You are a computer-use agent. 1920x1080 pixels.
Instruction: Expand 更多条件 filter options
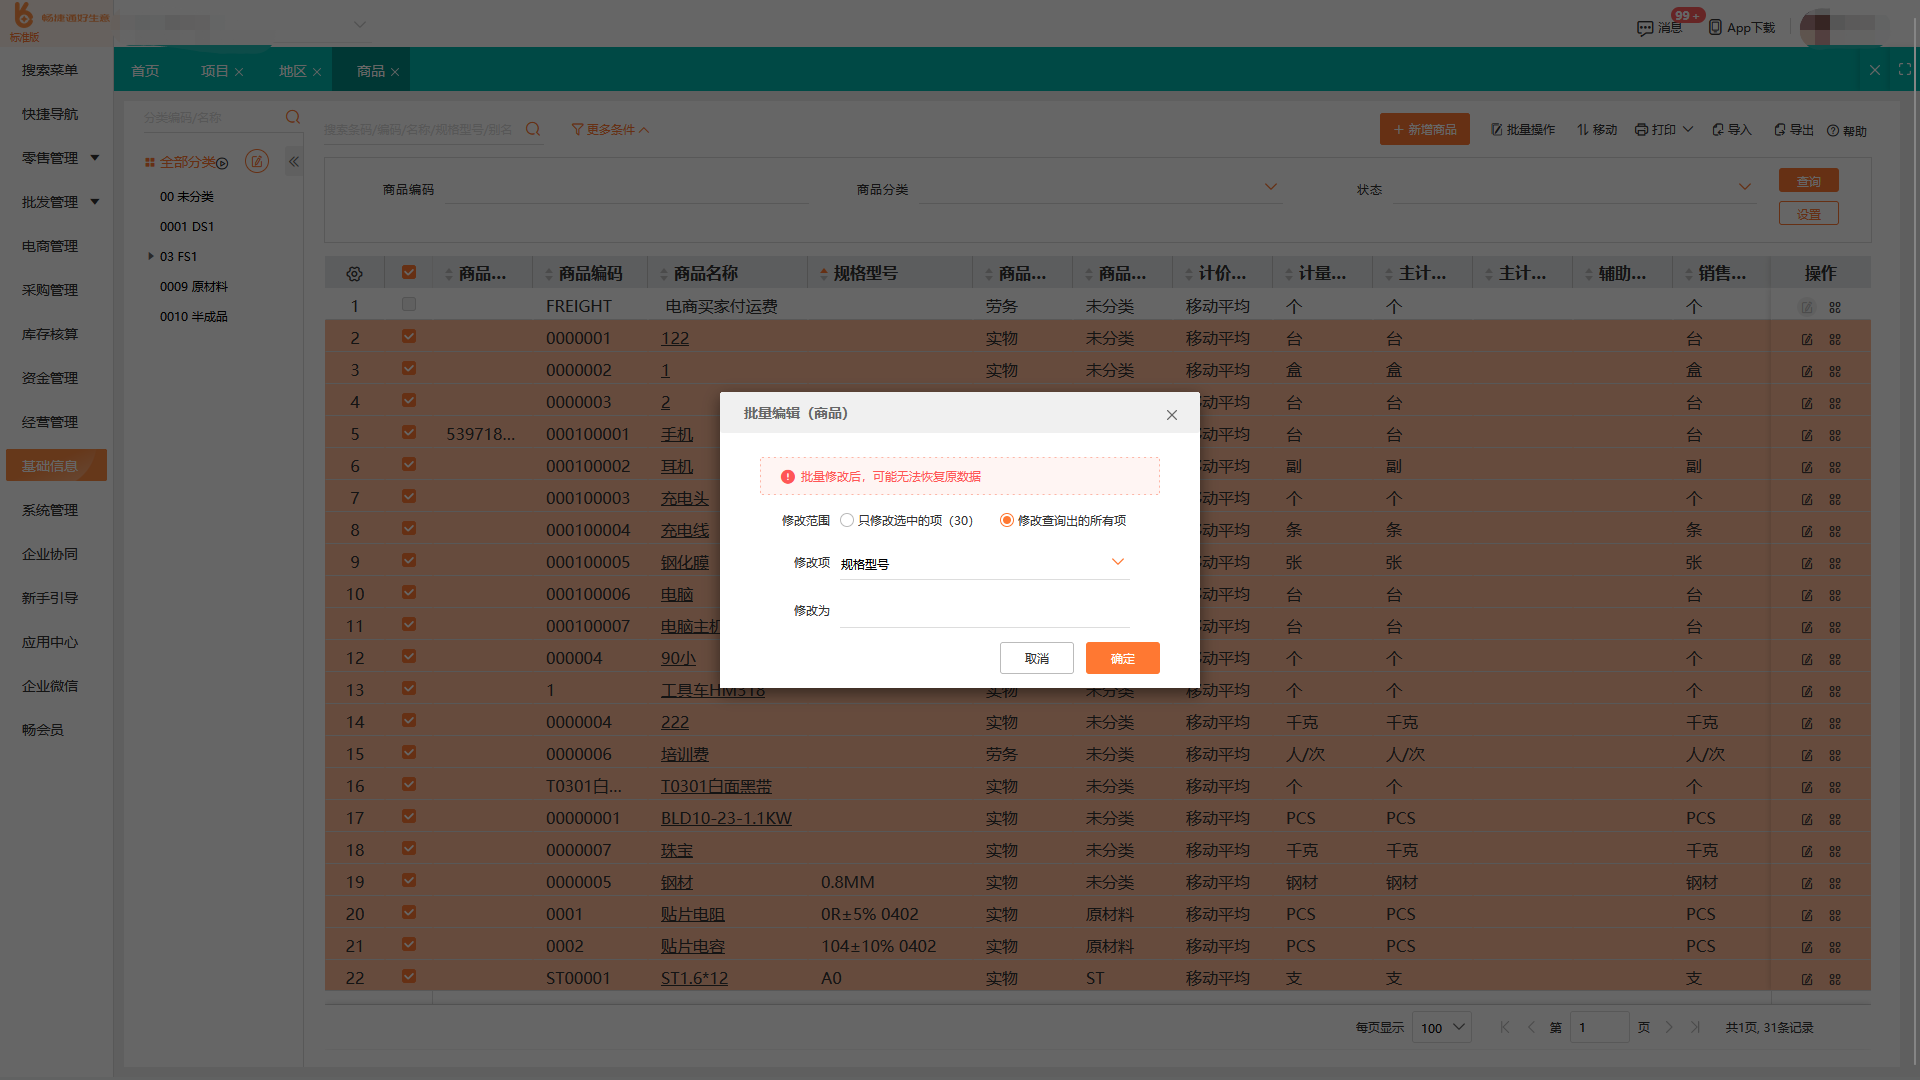(609, 128)
